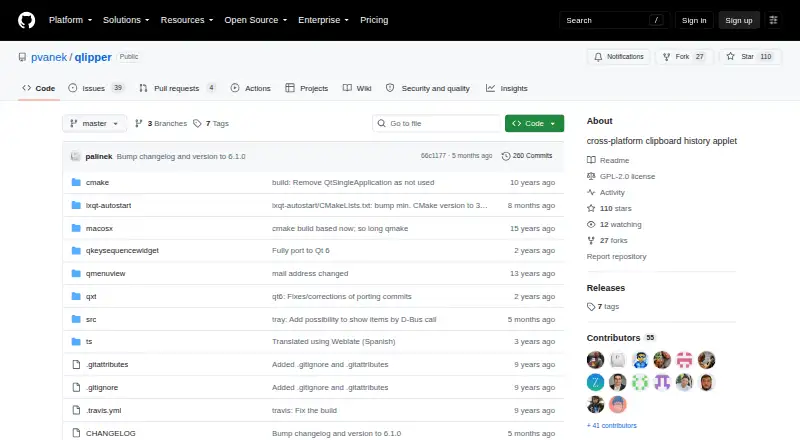Image resolution: width=800 pixels, height=440 pixels.
Task: Open the .gitattributes file
Action: coord(107,364)
